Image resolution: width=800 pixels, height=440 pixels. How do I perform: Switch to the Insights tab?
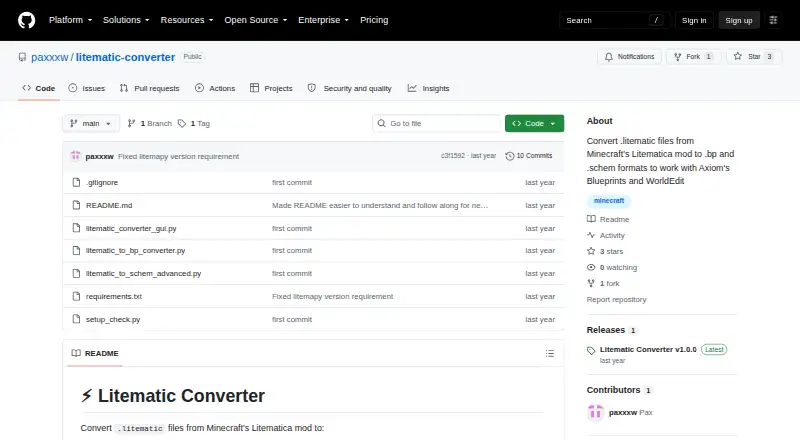[429, 88]
